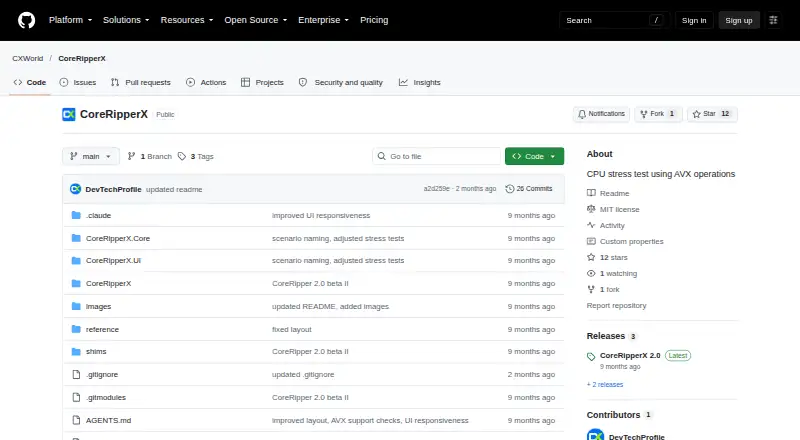
Task: Open the green Code dropdown button
Action: click(x=534, y=156)
